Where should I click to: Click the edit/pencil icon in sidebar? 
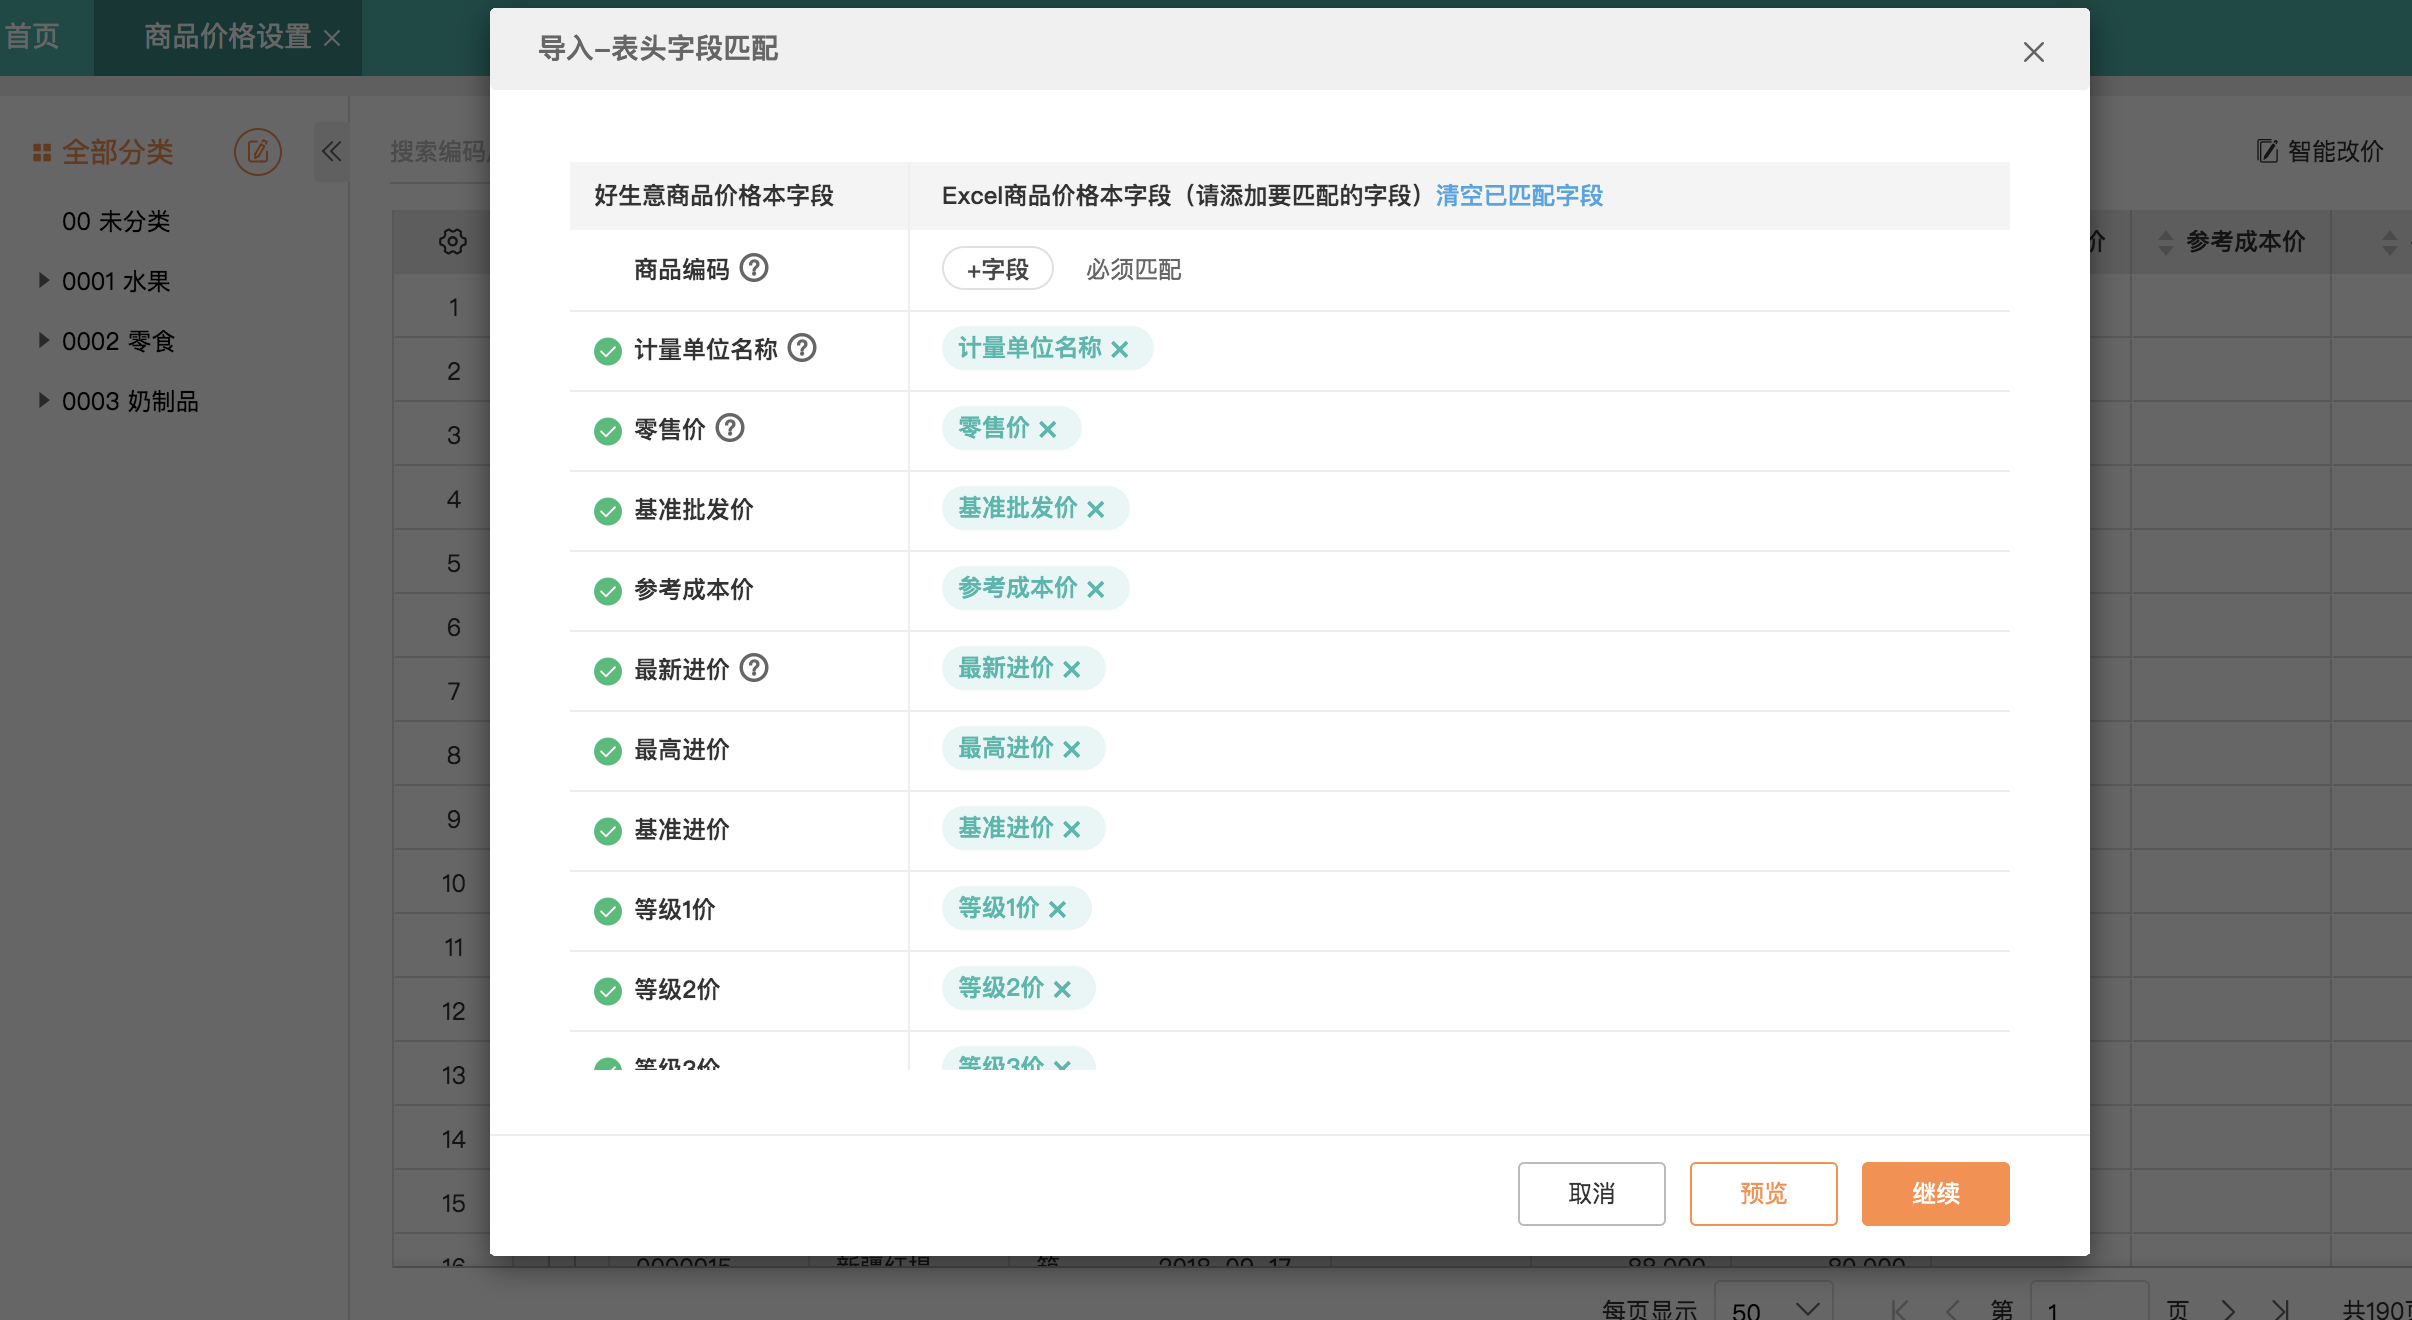pyautogui.click(x=258, y=153)
